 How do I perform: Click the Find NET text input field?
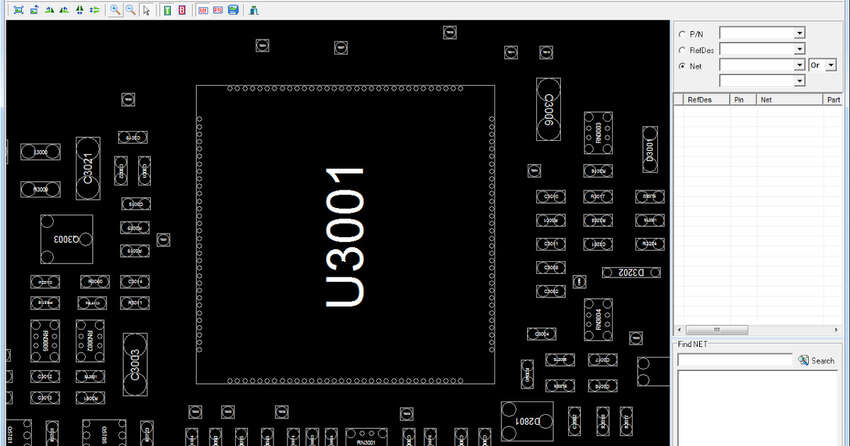pos(735,360)
